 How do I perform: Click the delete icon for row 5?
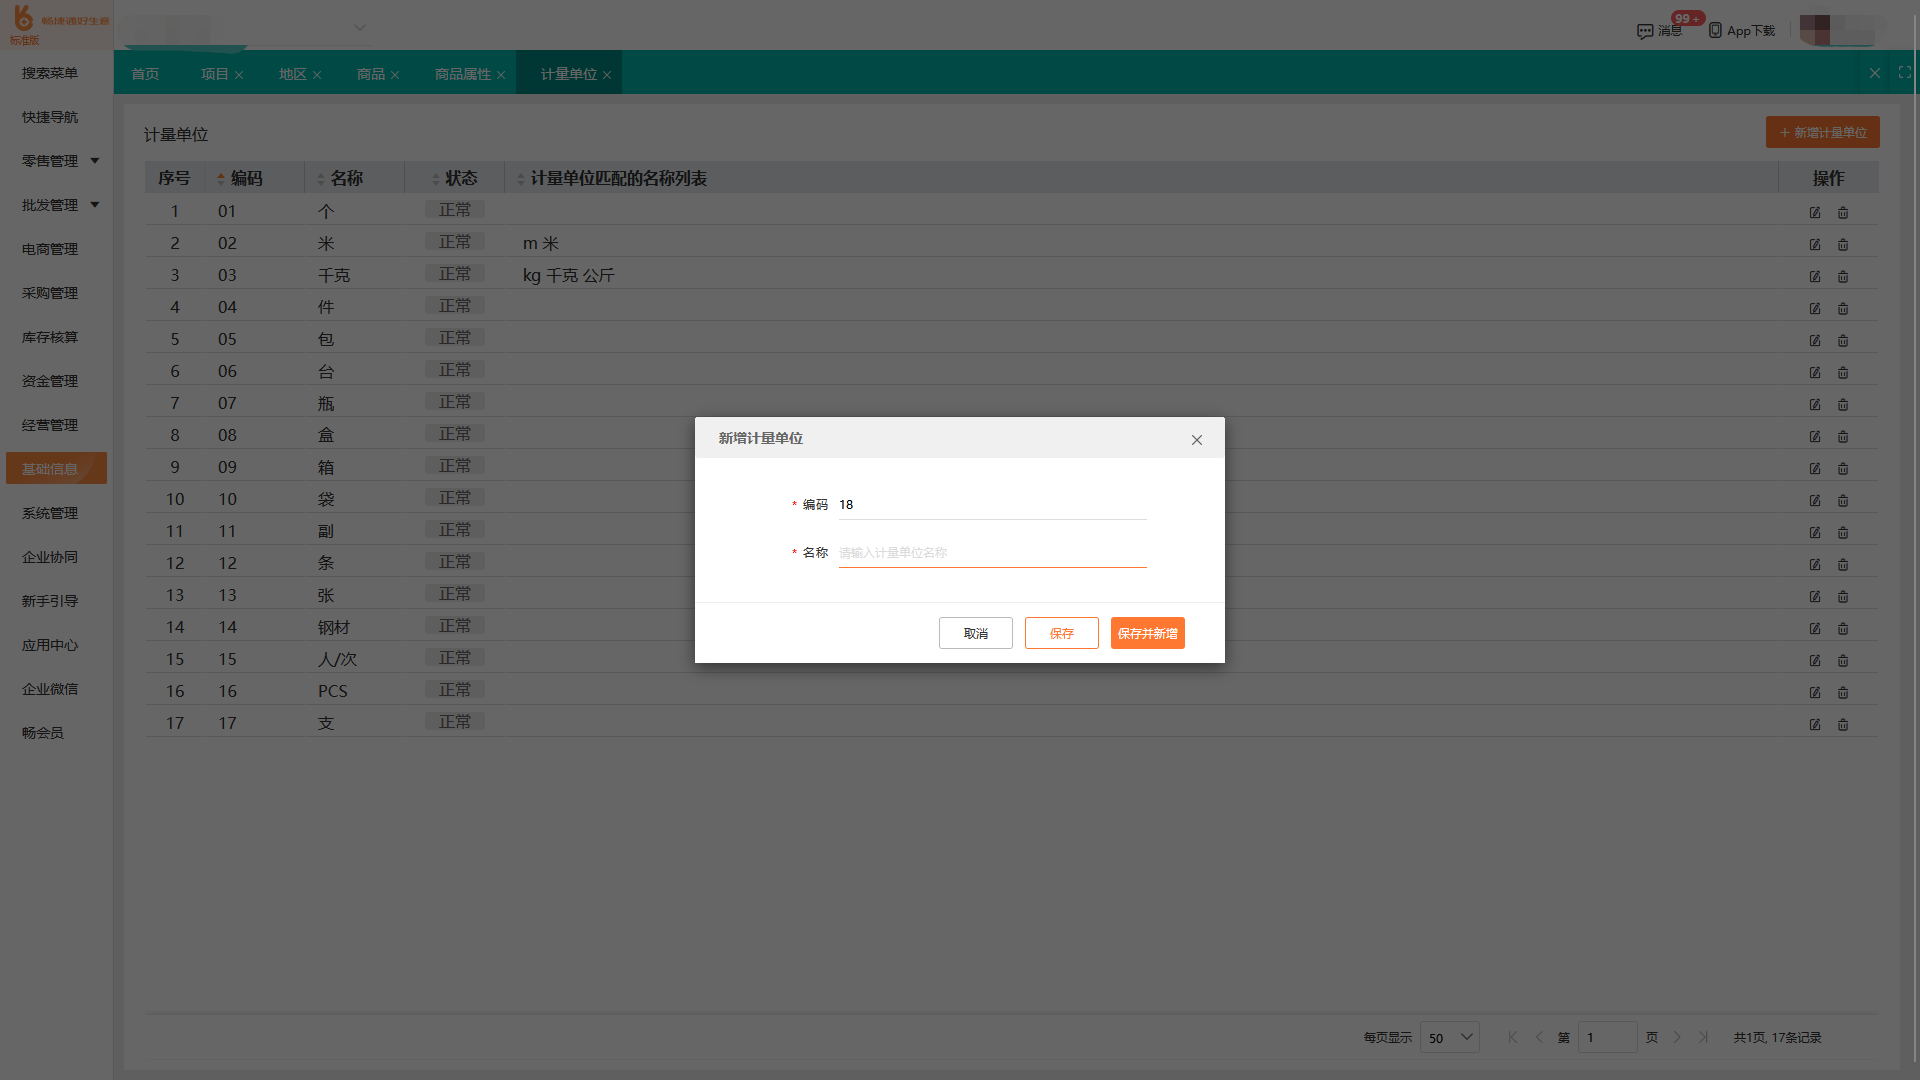[1844, 340]
